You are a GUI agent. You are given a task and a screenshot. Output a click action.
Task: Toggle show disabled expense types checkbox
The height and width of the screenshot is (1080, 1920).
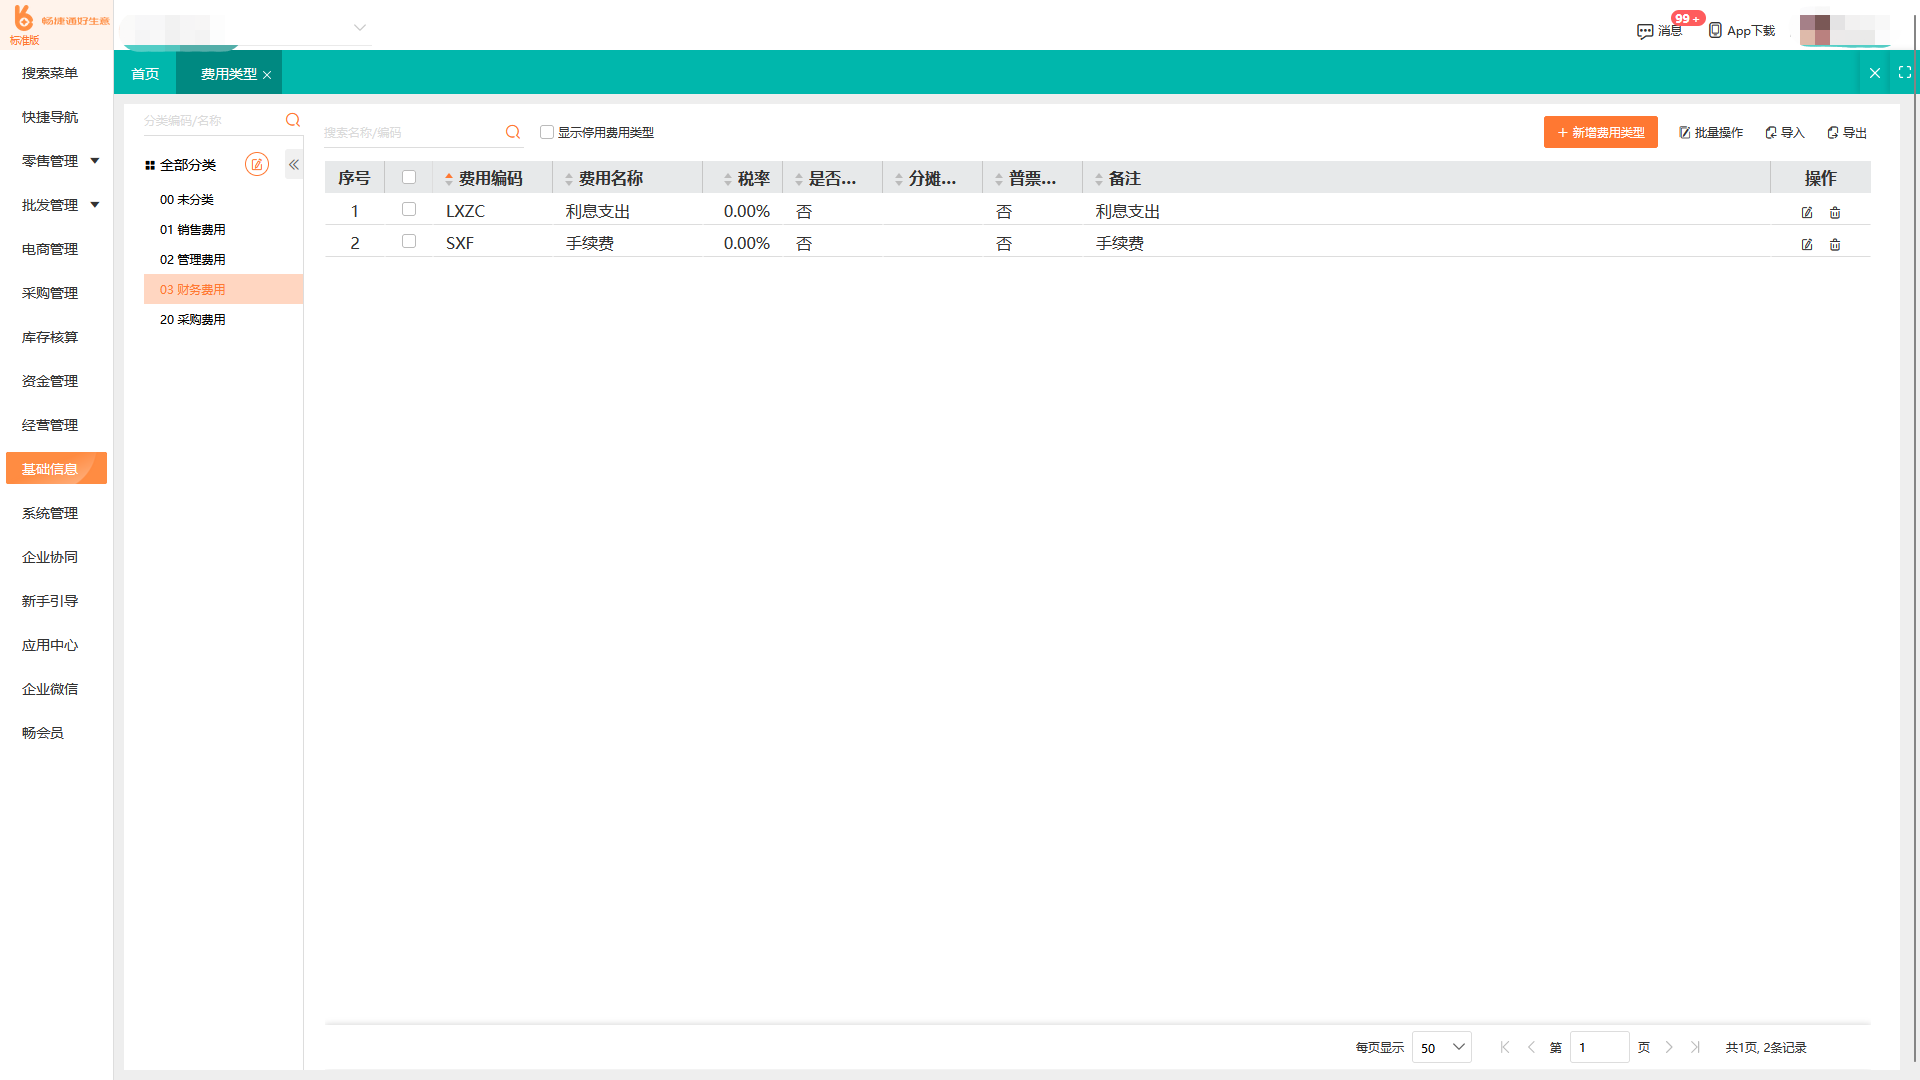tap(546, 132)
